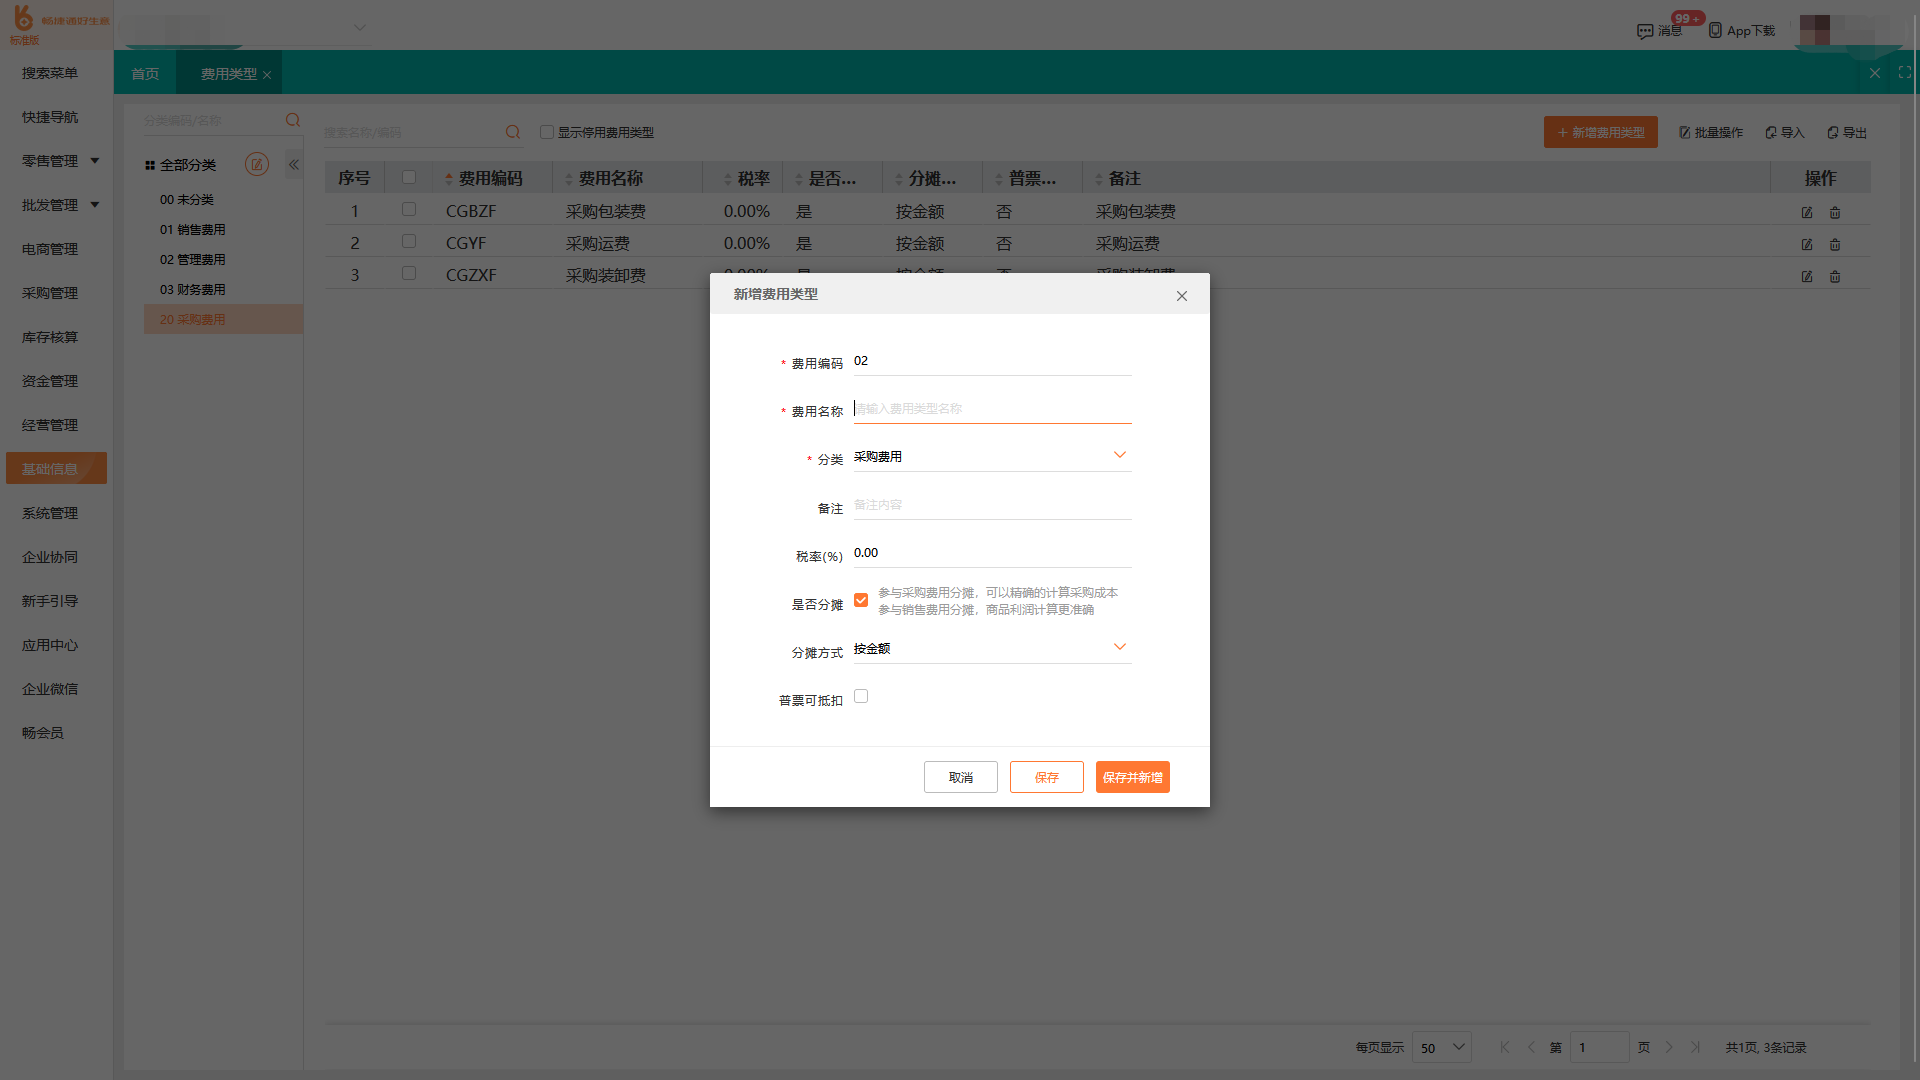Toggle 显示停用费用类型 checkbox

pos(546,132)
